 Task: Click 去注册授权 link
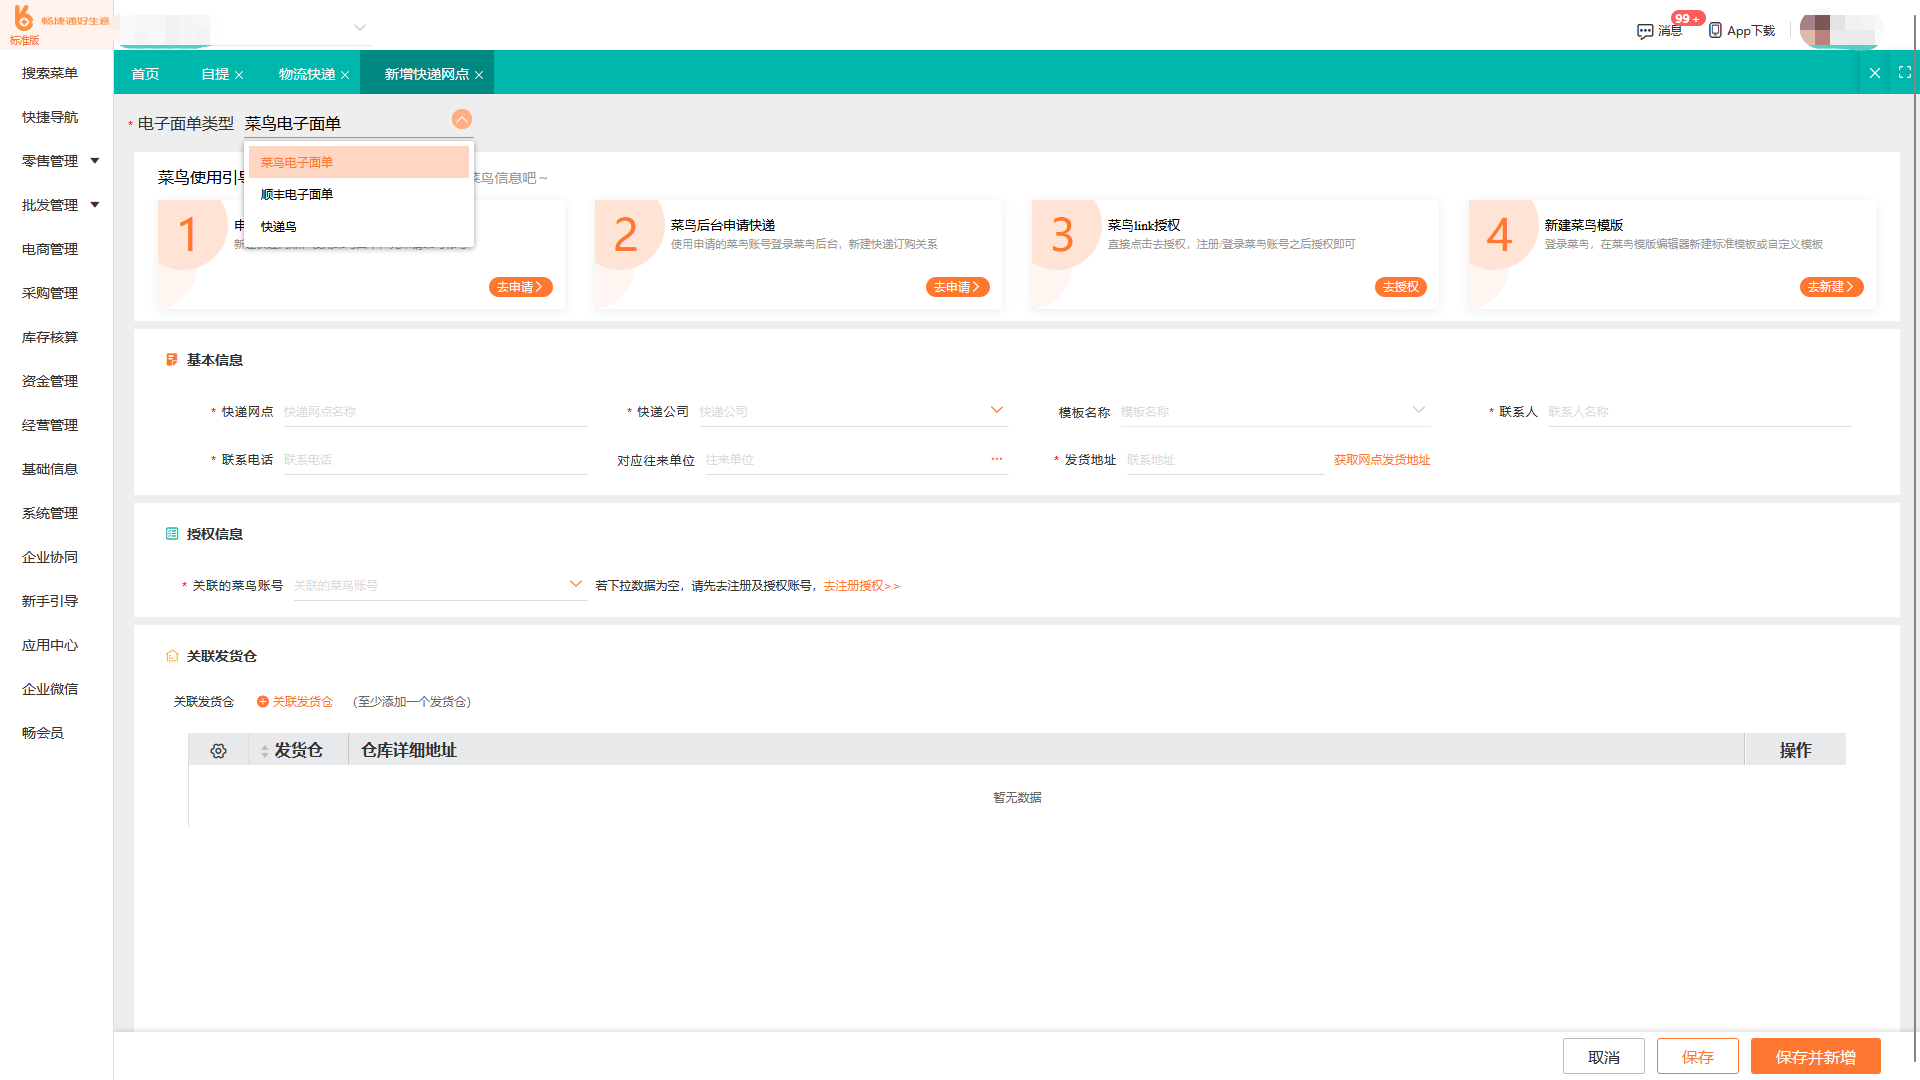860,585
